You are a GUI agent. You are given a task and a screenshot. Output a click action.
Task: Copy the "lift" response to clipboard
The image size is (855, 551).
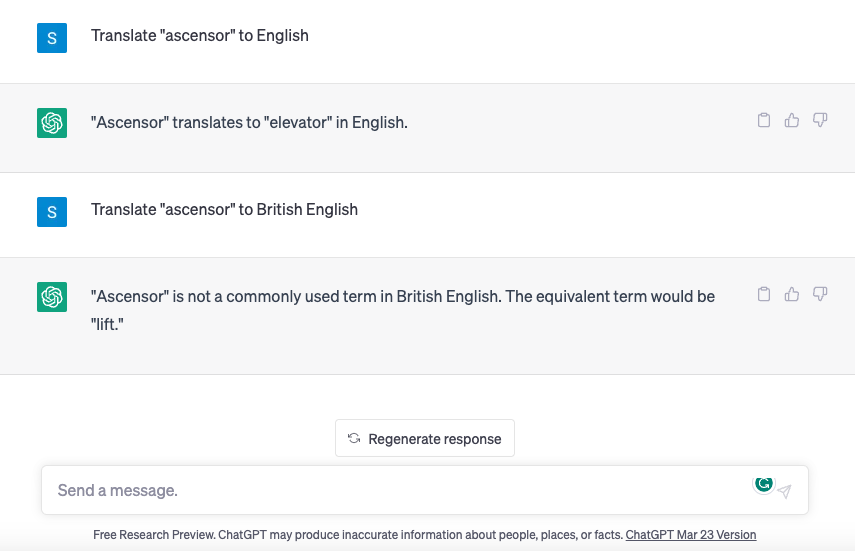point(764,294)
